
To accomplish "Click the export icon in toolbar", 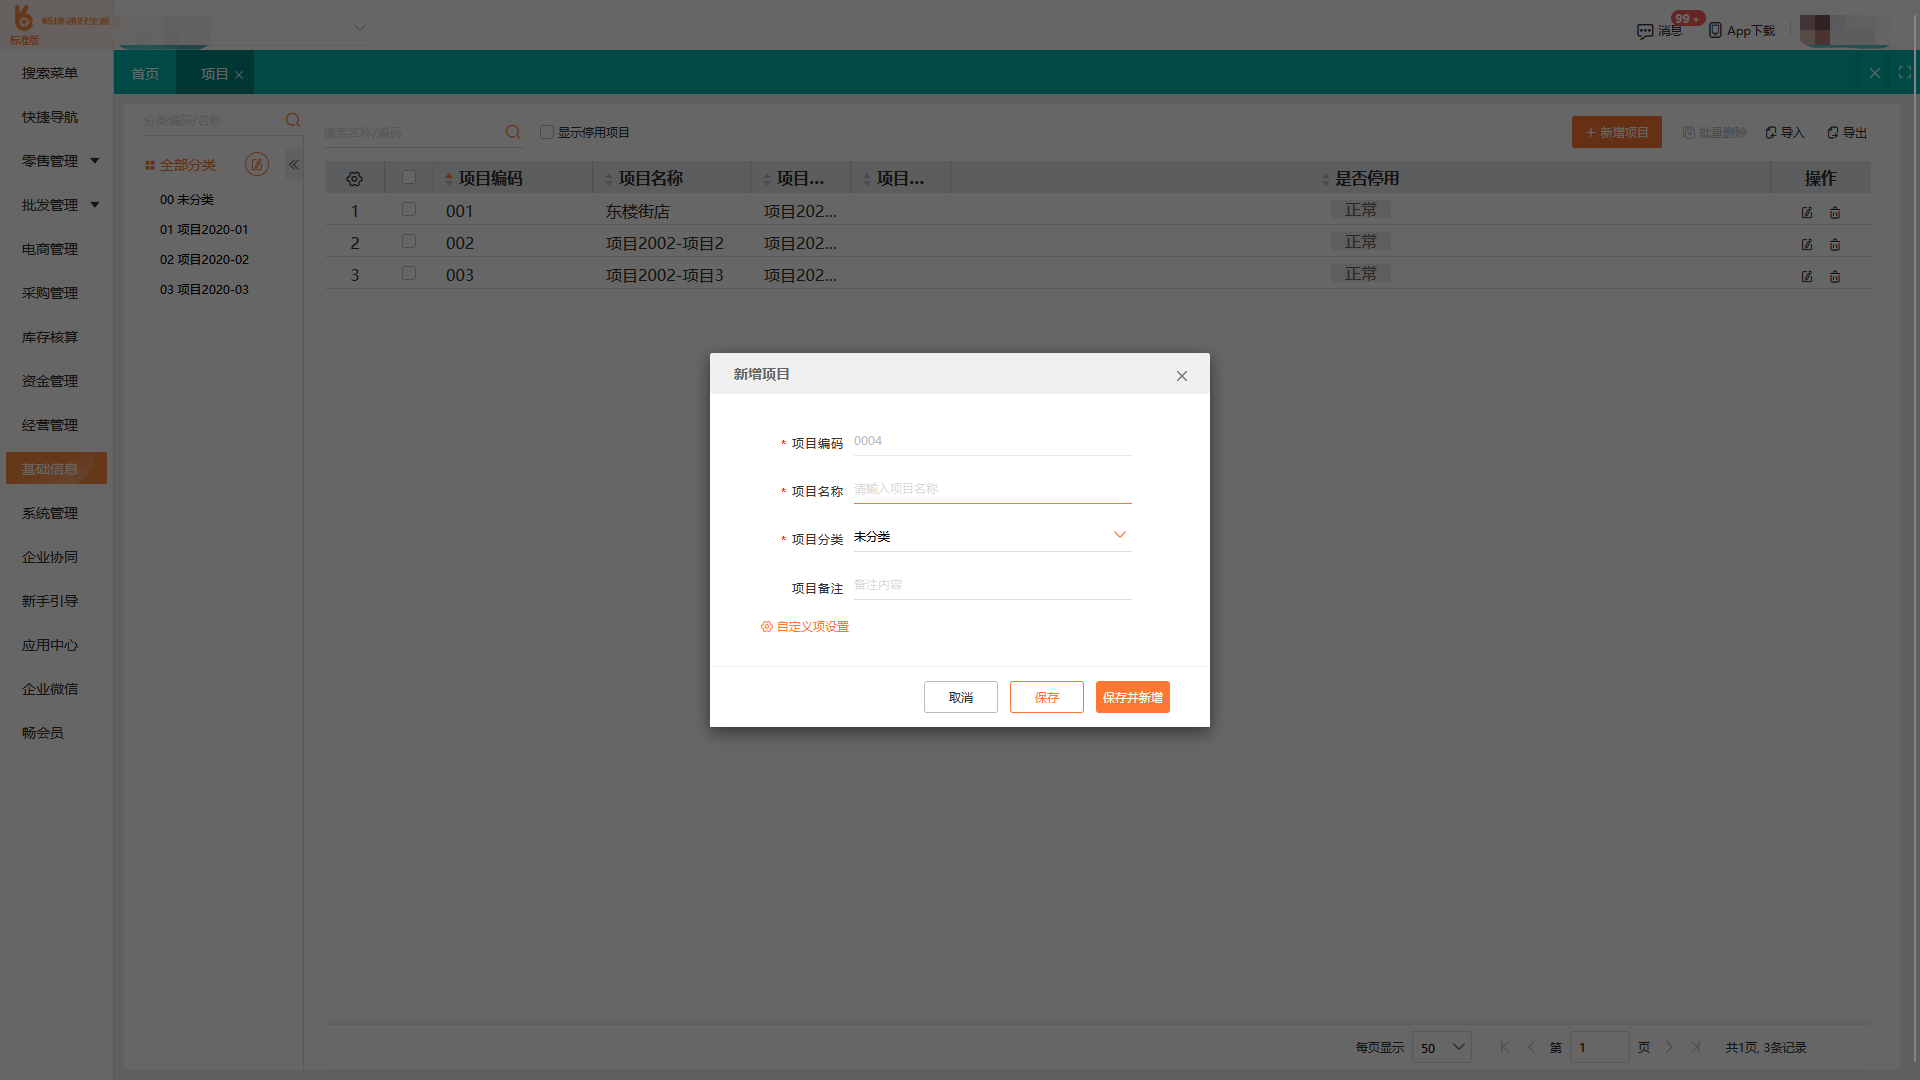I will coord(1846,131).
